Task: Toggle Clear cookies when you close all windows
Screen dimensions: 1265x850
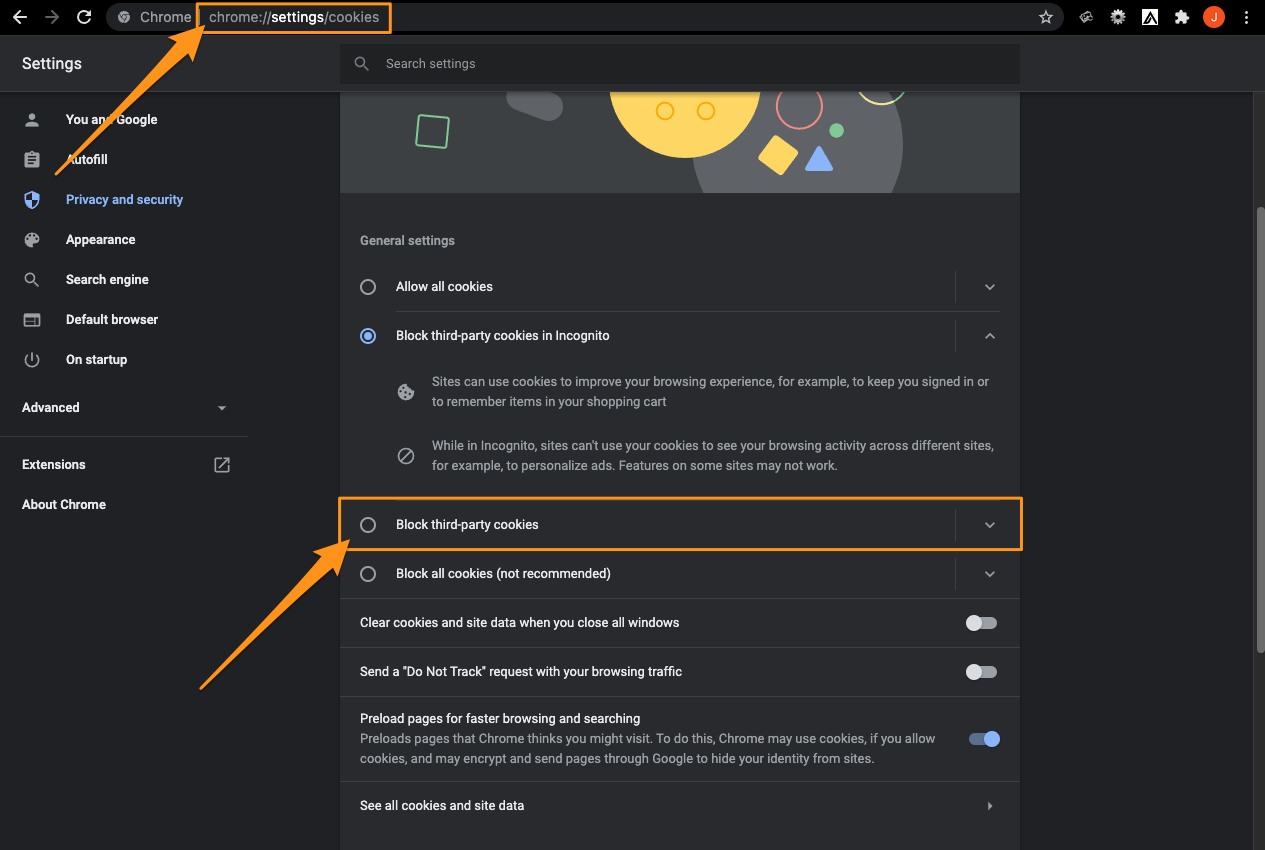Action: pos(981,623)
